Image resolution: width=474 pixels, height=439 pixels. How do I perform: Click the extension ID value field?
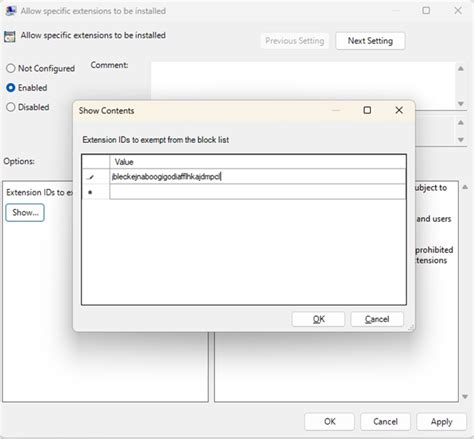click(x=258, y=177)
